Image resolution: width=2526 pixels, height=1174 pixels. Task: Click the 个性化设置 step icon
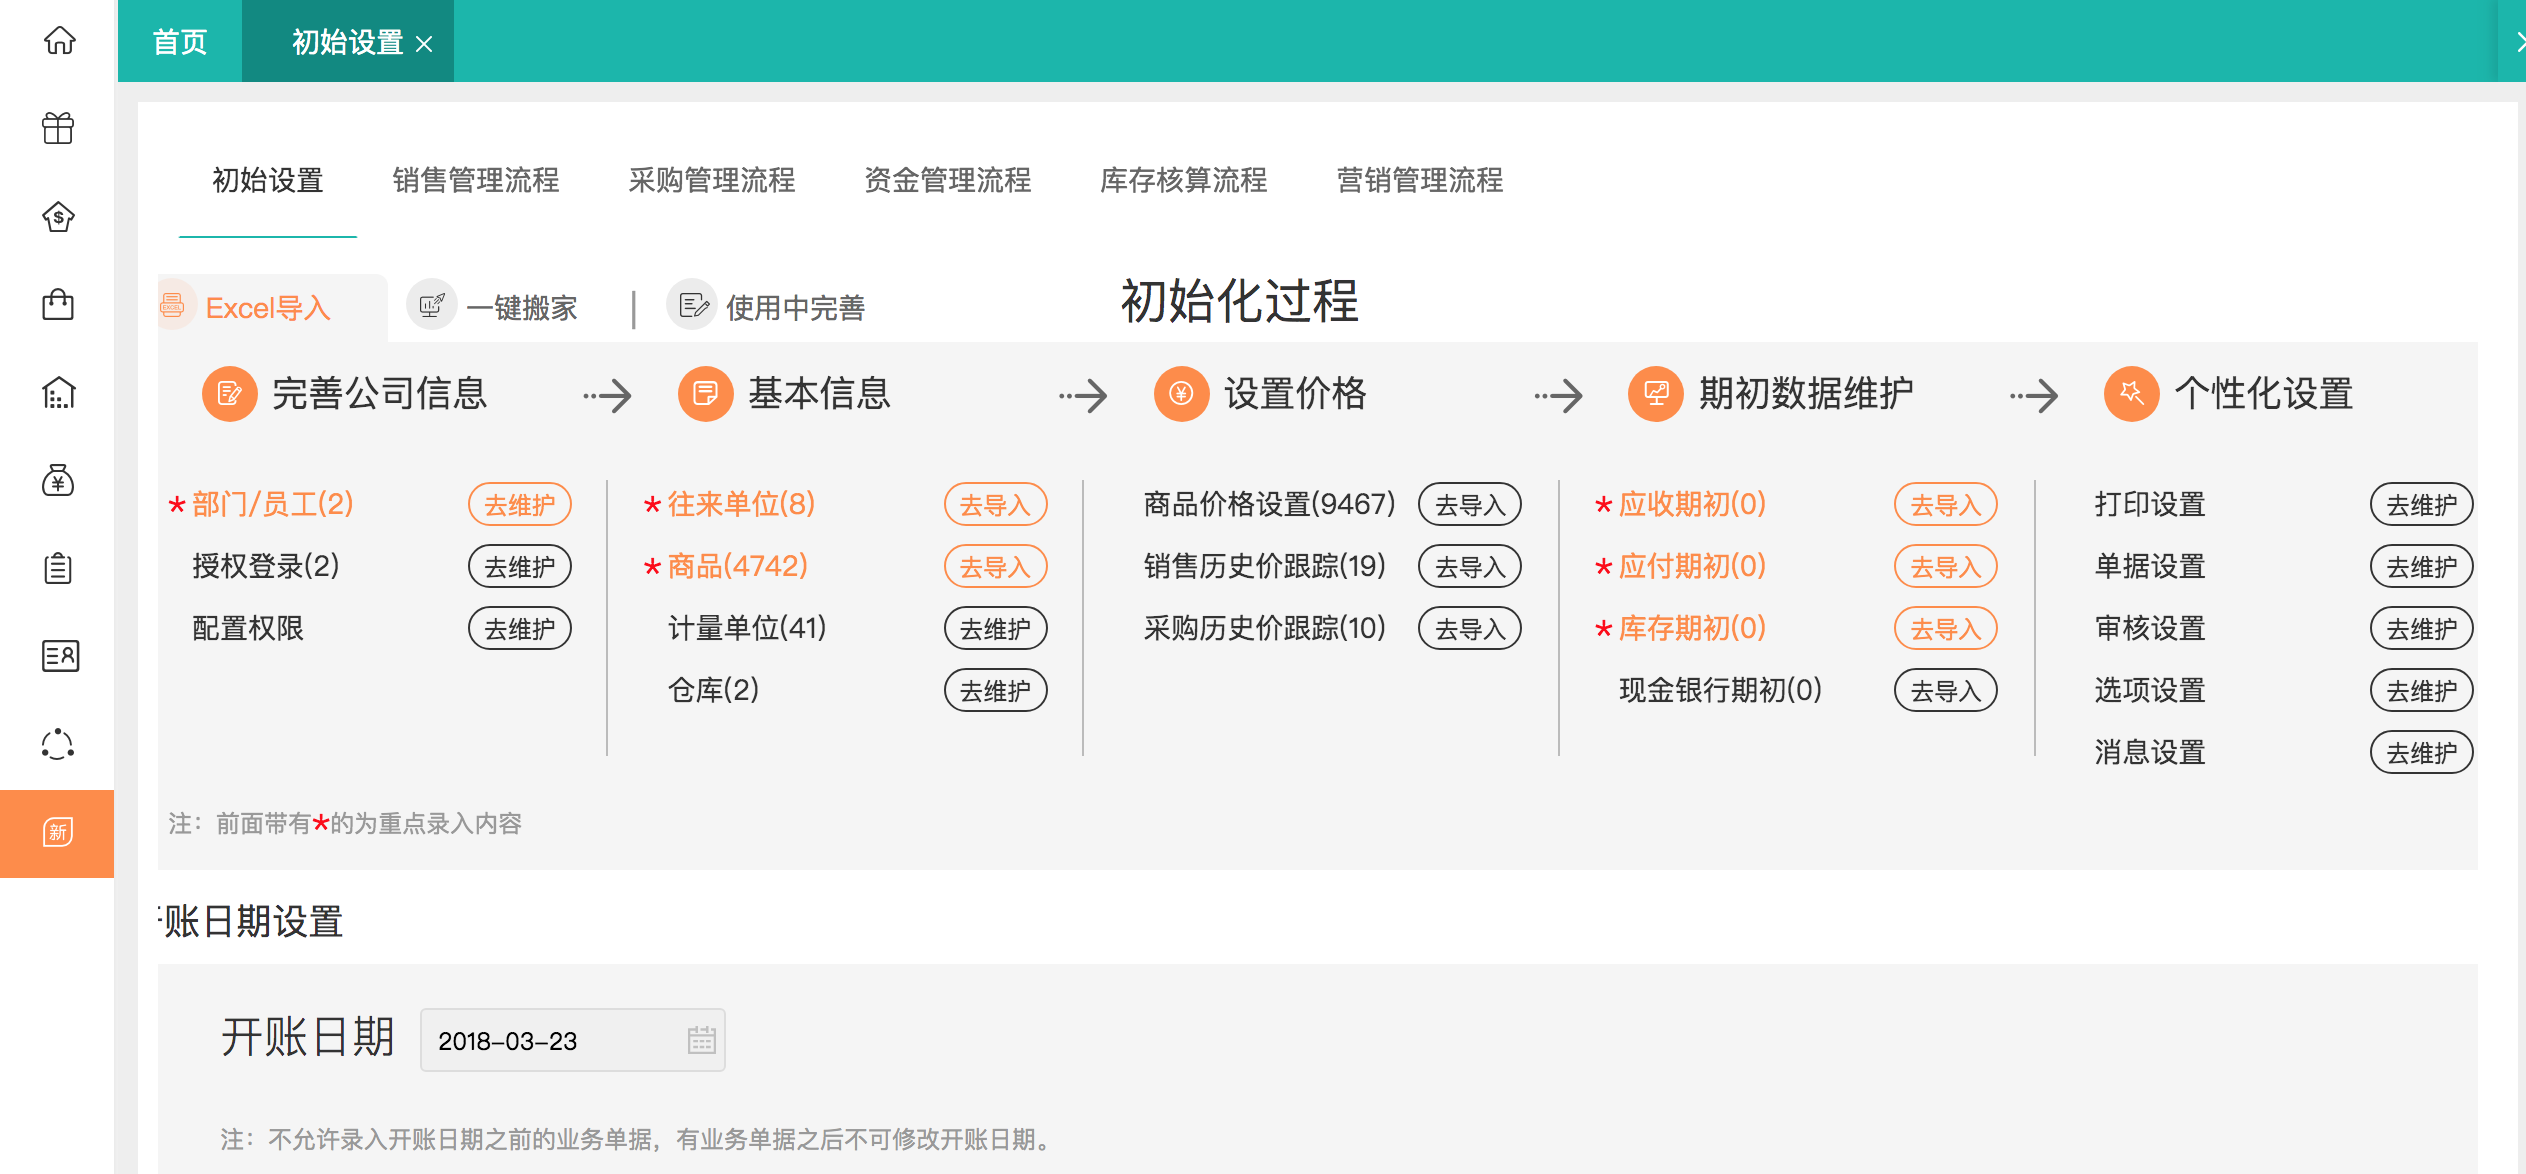[x=2125, y=399]
